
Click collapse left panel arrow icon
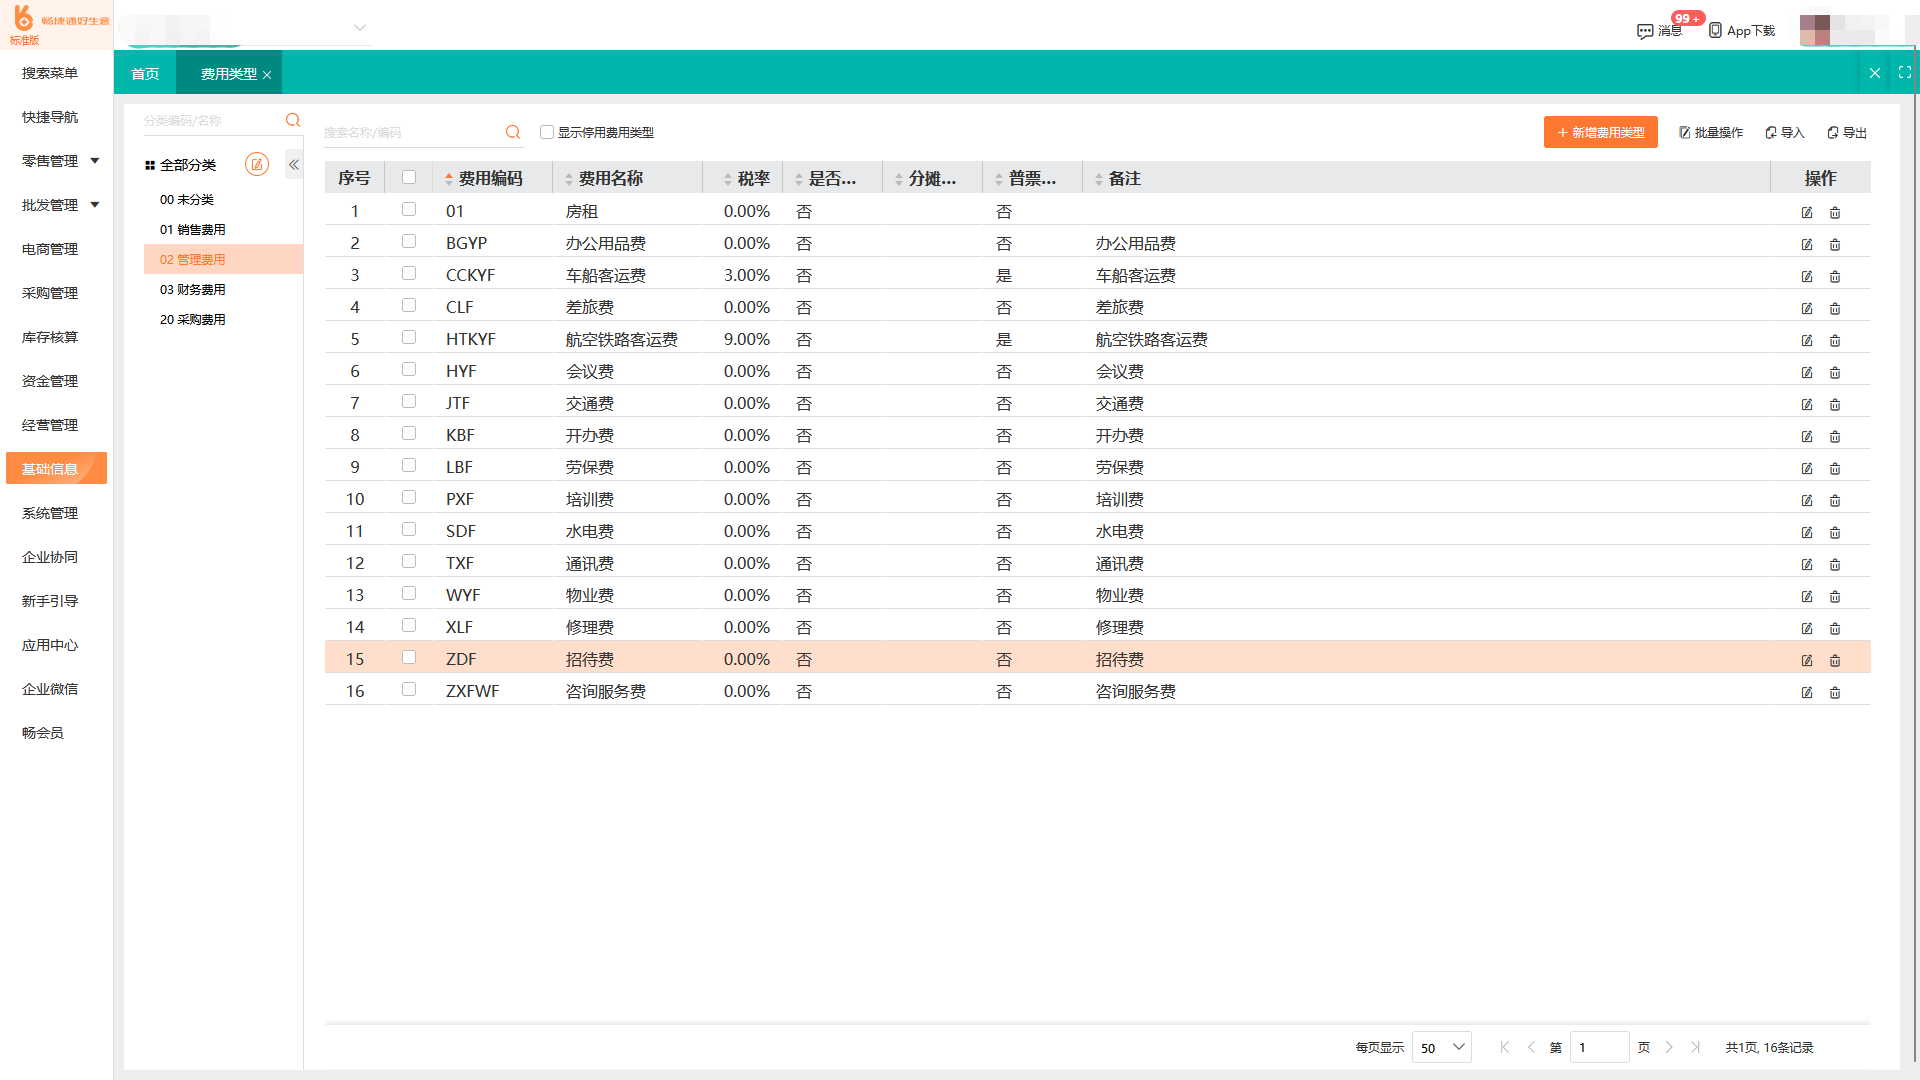coord(293,164)
